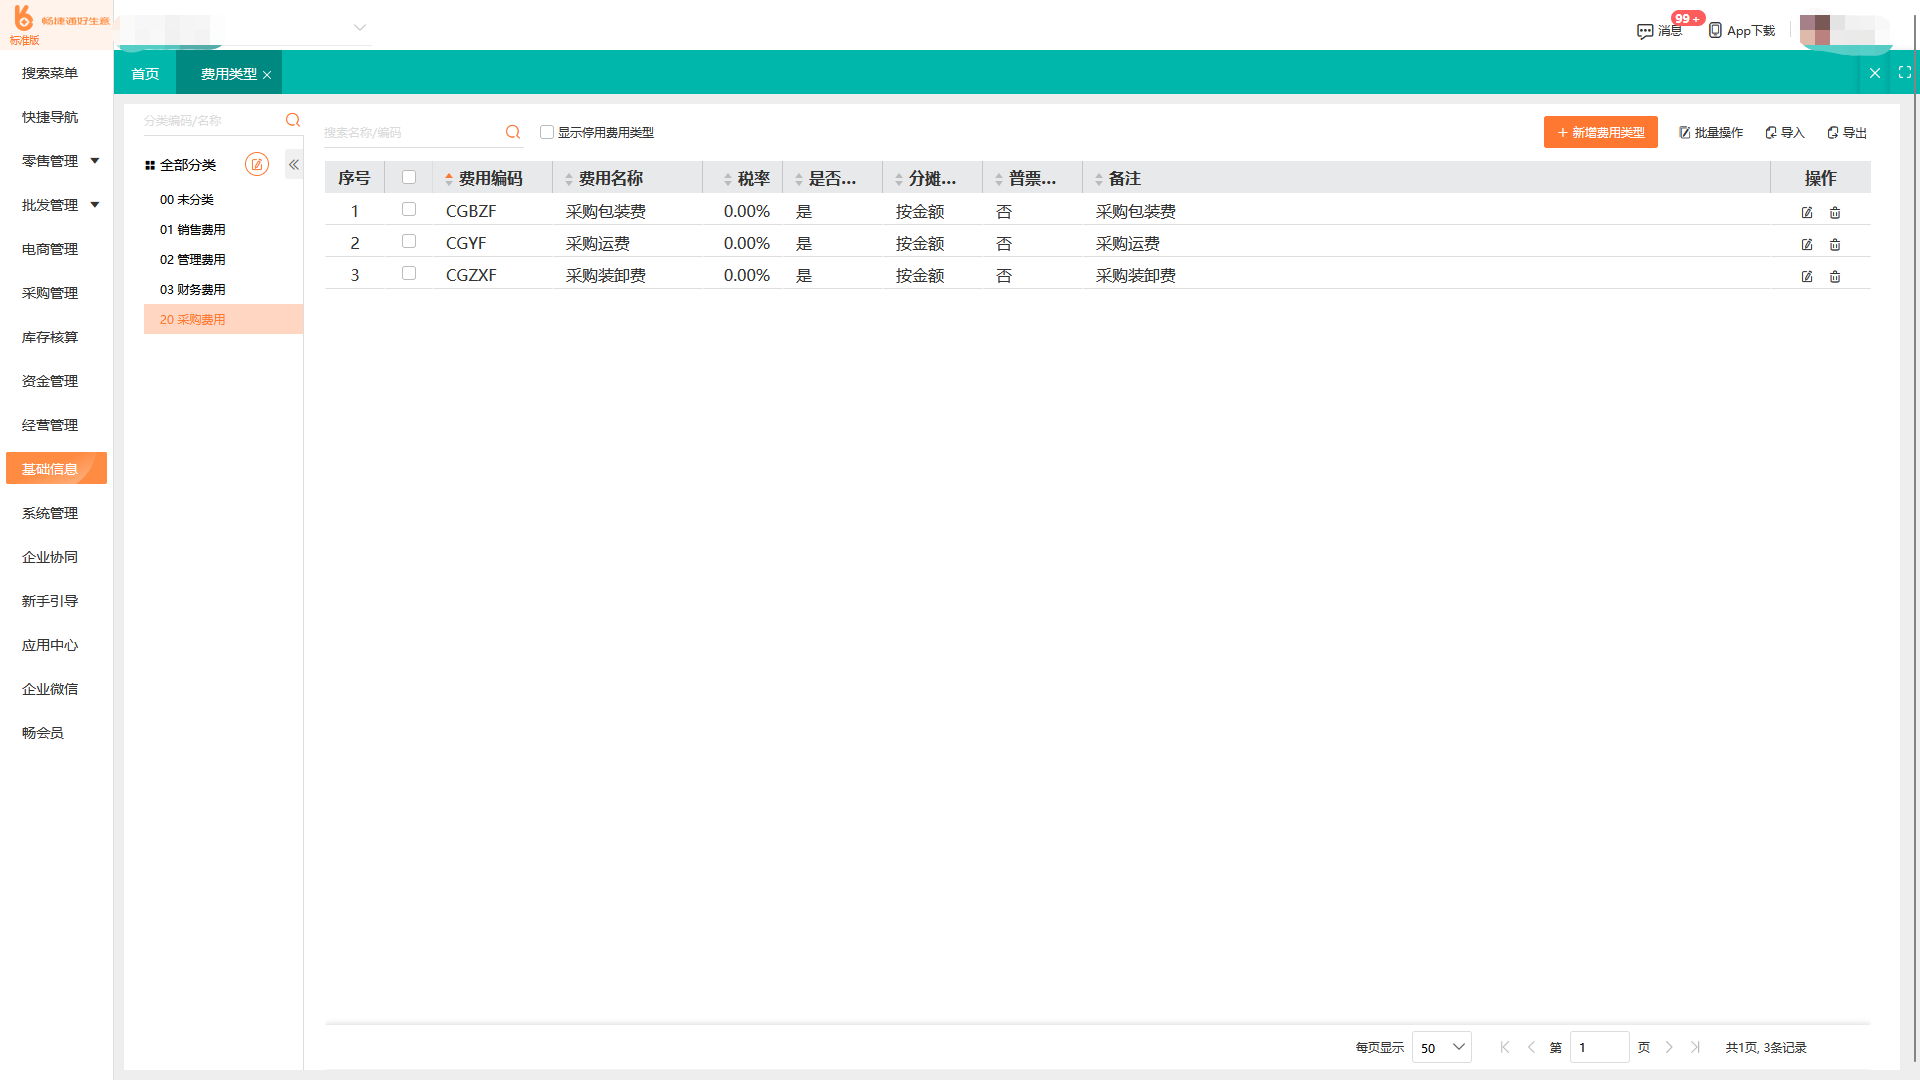This screenshot has height=1080, width=1920.
Task: Click the import 导入 icon button
Action: click(1785, 131)
